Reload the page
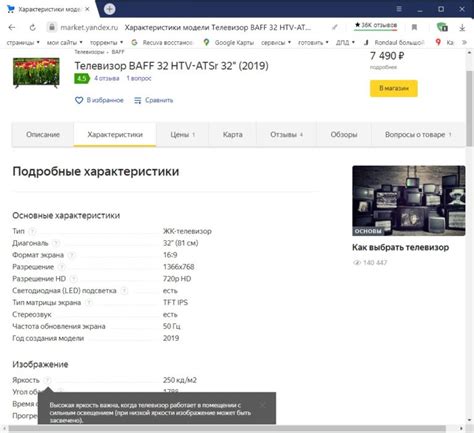 pyautogui.click(x=33, y=27)
